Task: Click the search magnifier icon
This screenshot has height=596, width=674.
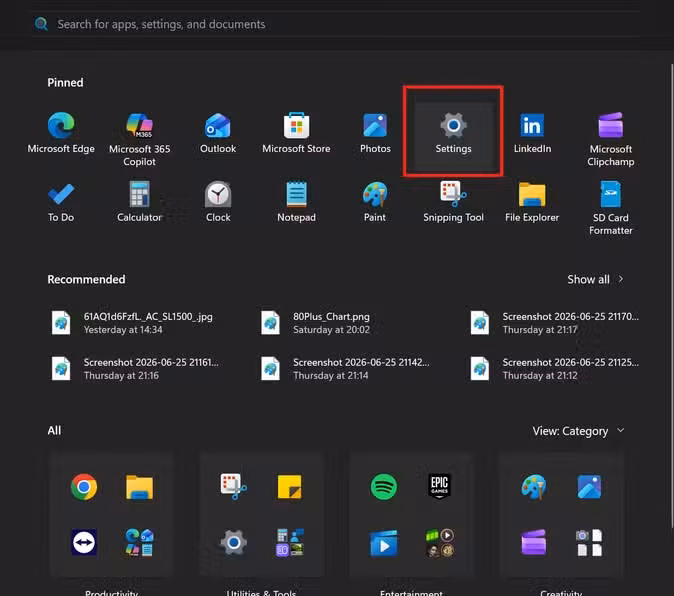Action: [41, 24]
